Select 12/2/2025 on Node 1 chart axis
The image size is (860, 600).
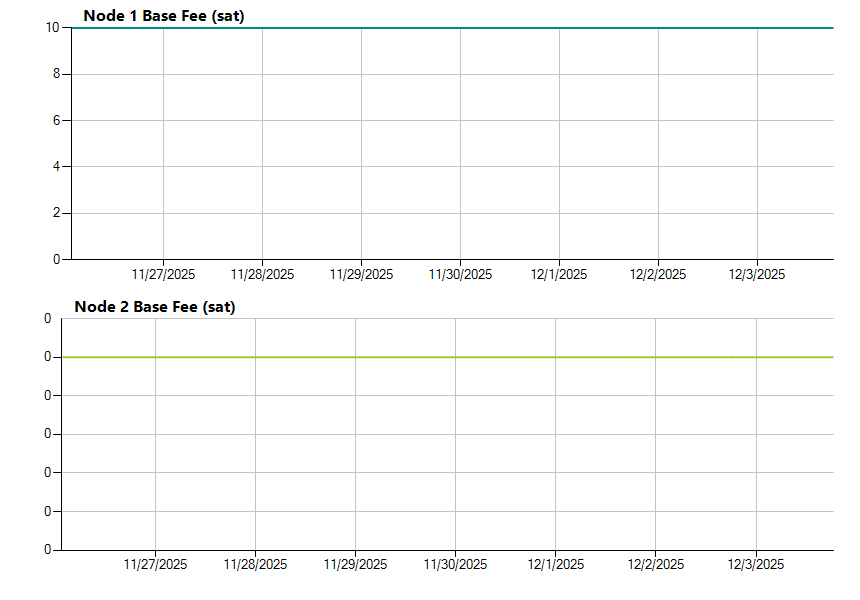tap(658, 274)
